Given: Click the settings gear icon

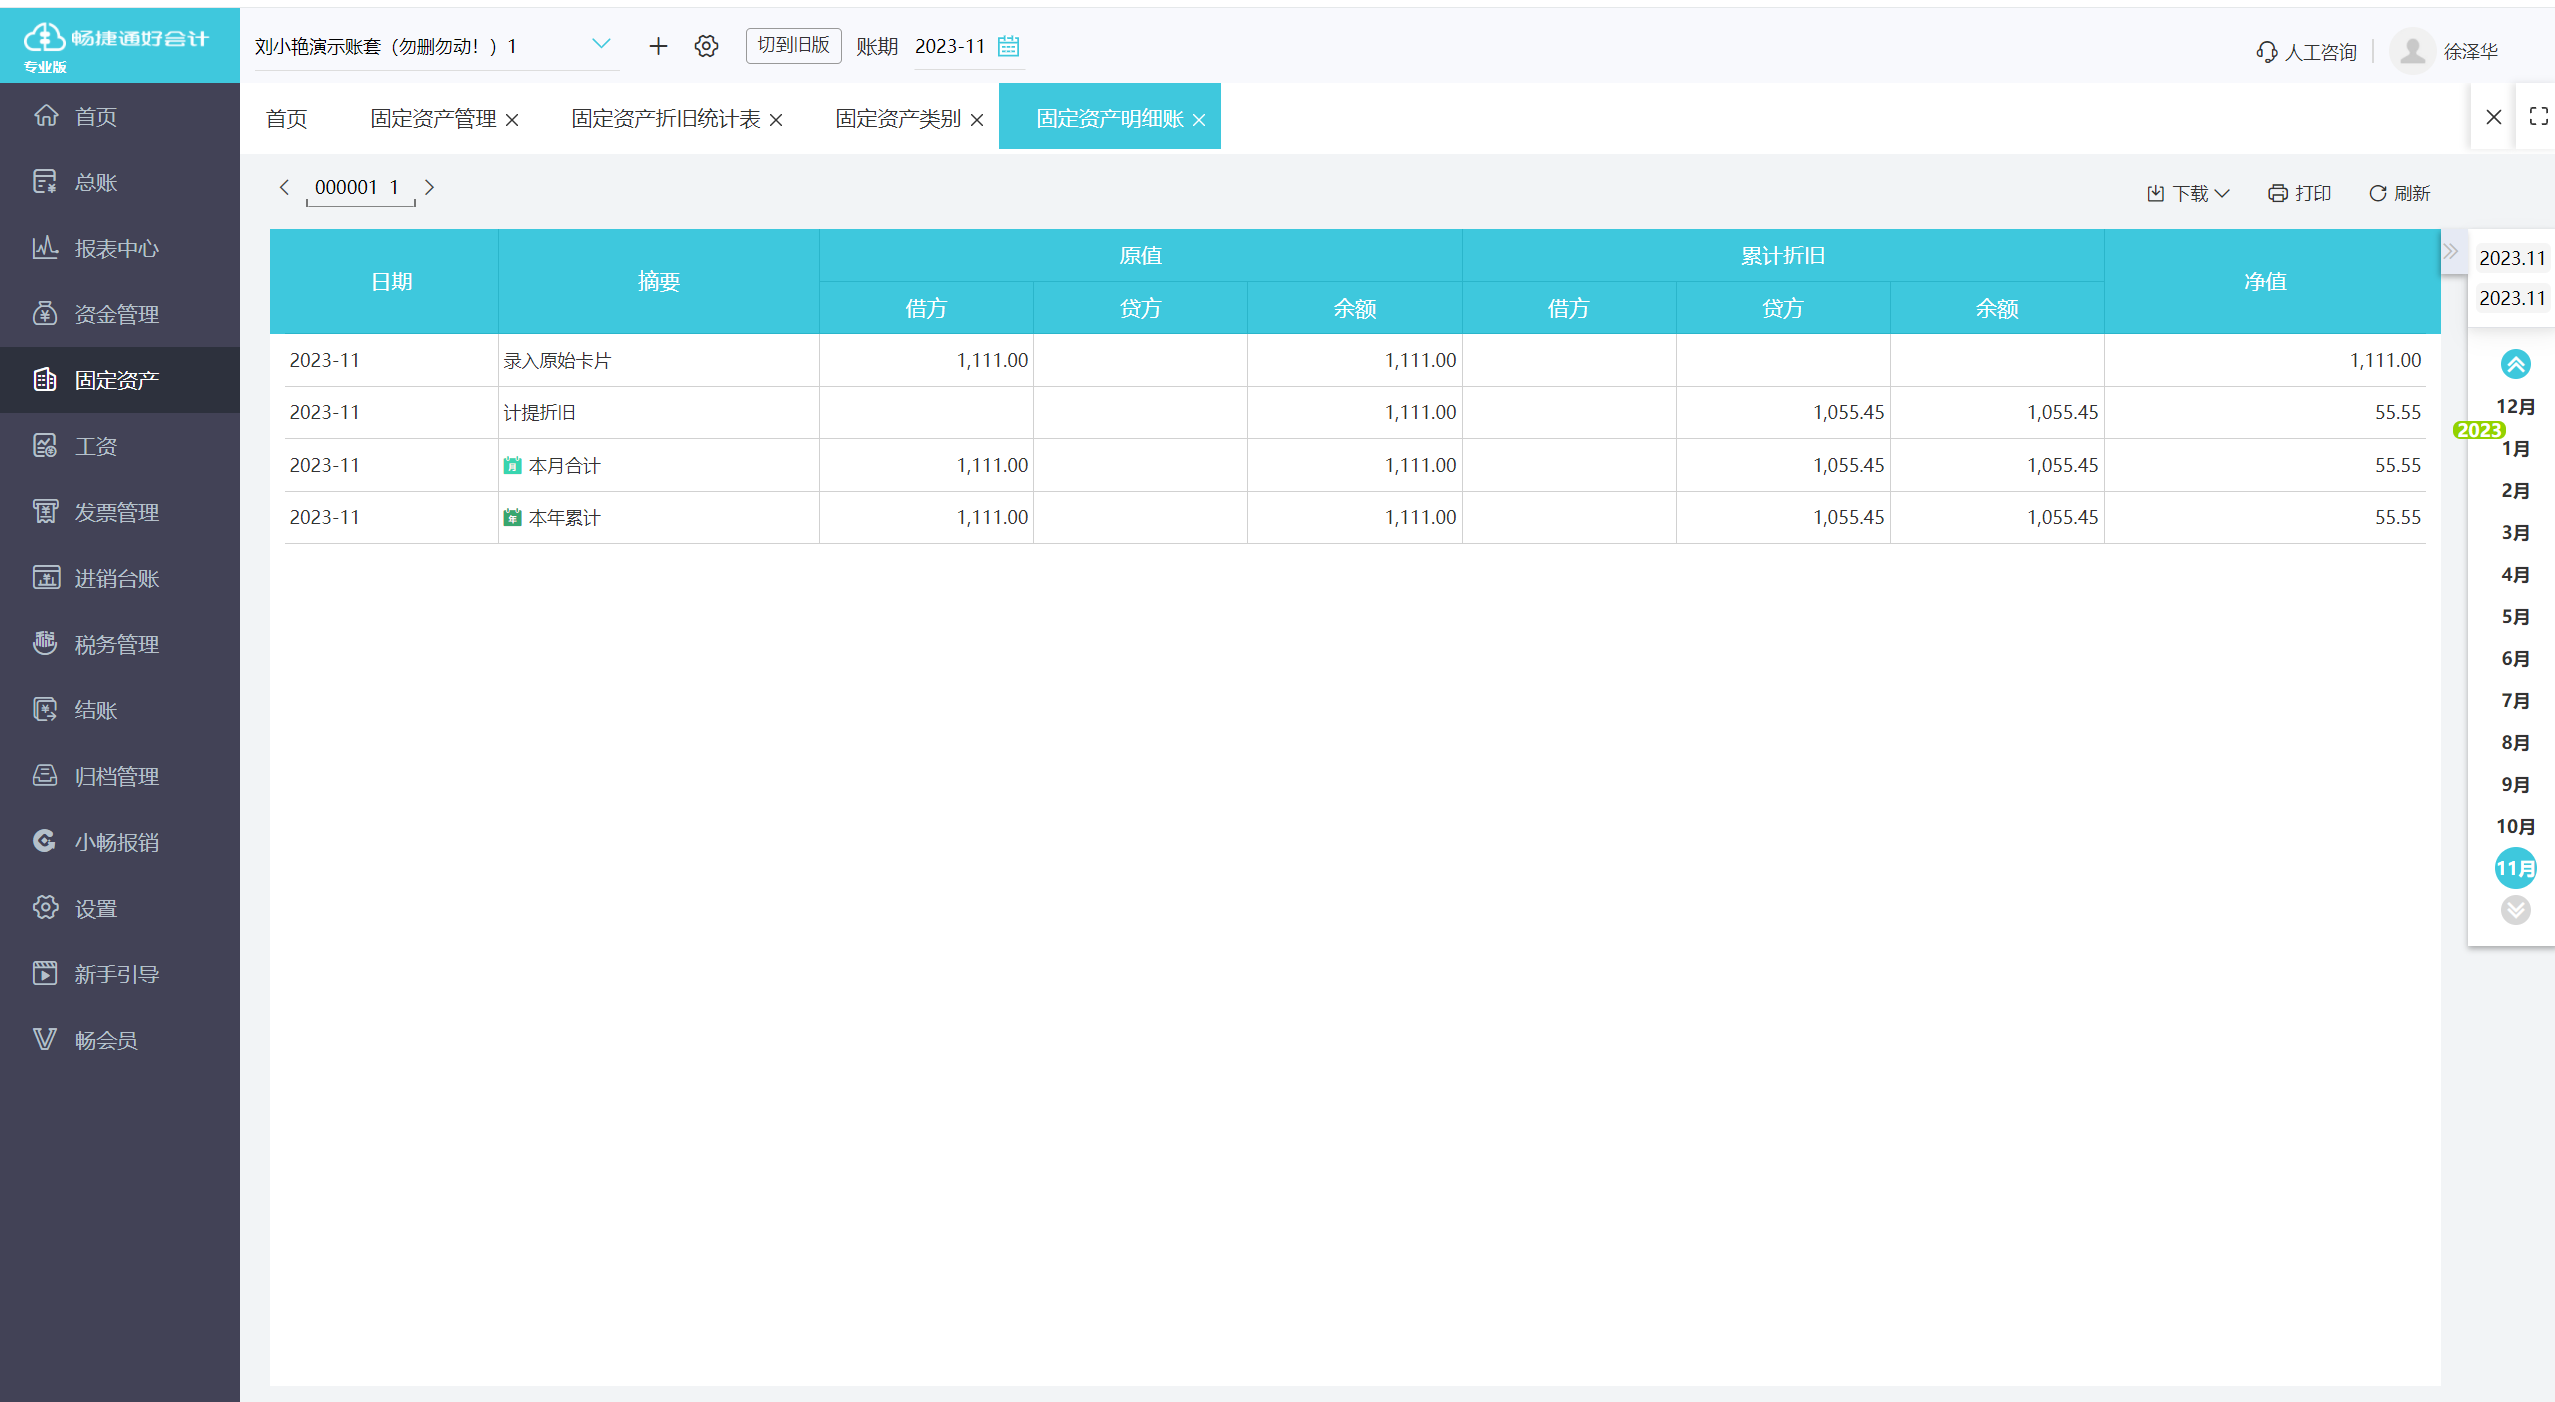Looking at the screenshot, I should point(704,45).
